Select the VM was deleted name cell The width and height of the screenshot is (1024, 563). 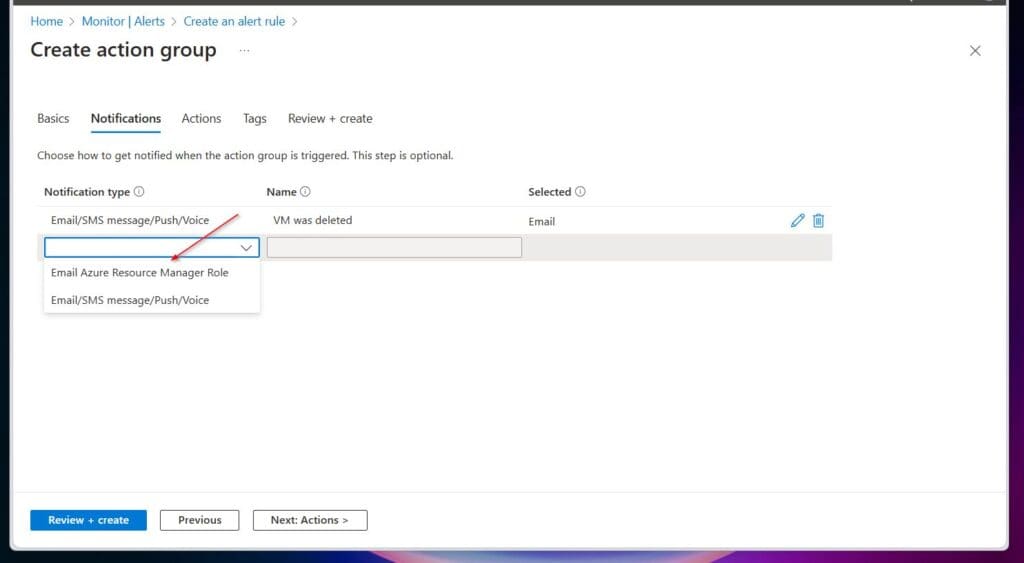(x=312, y=220)
